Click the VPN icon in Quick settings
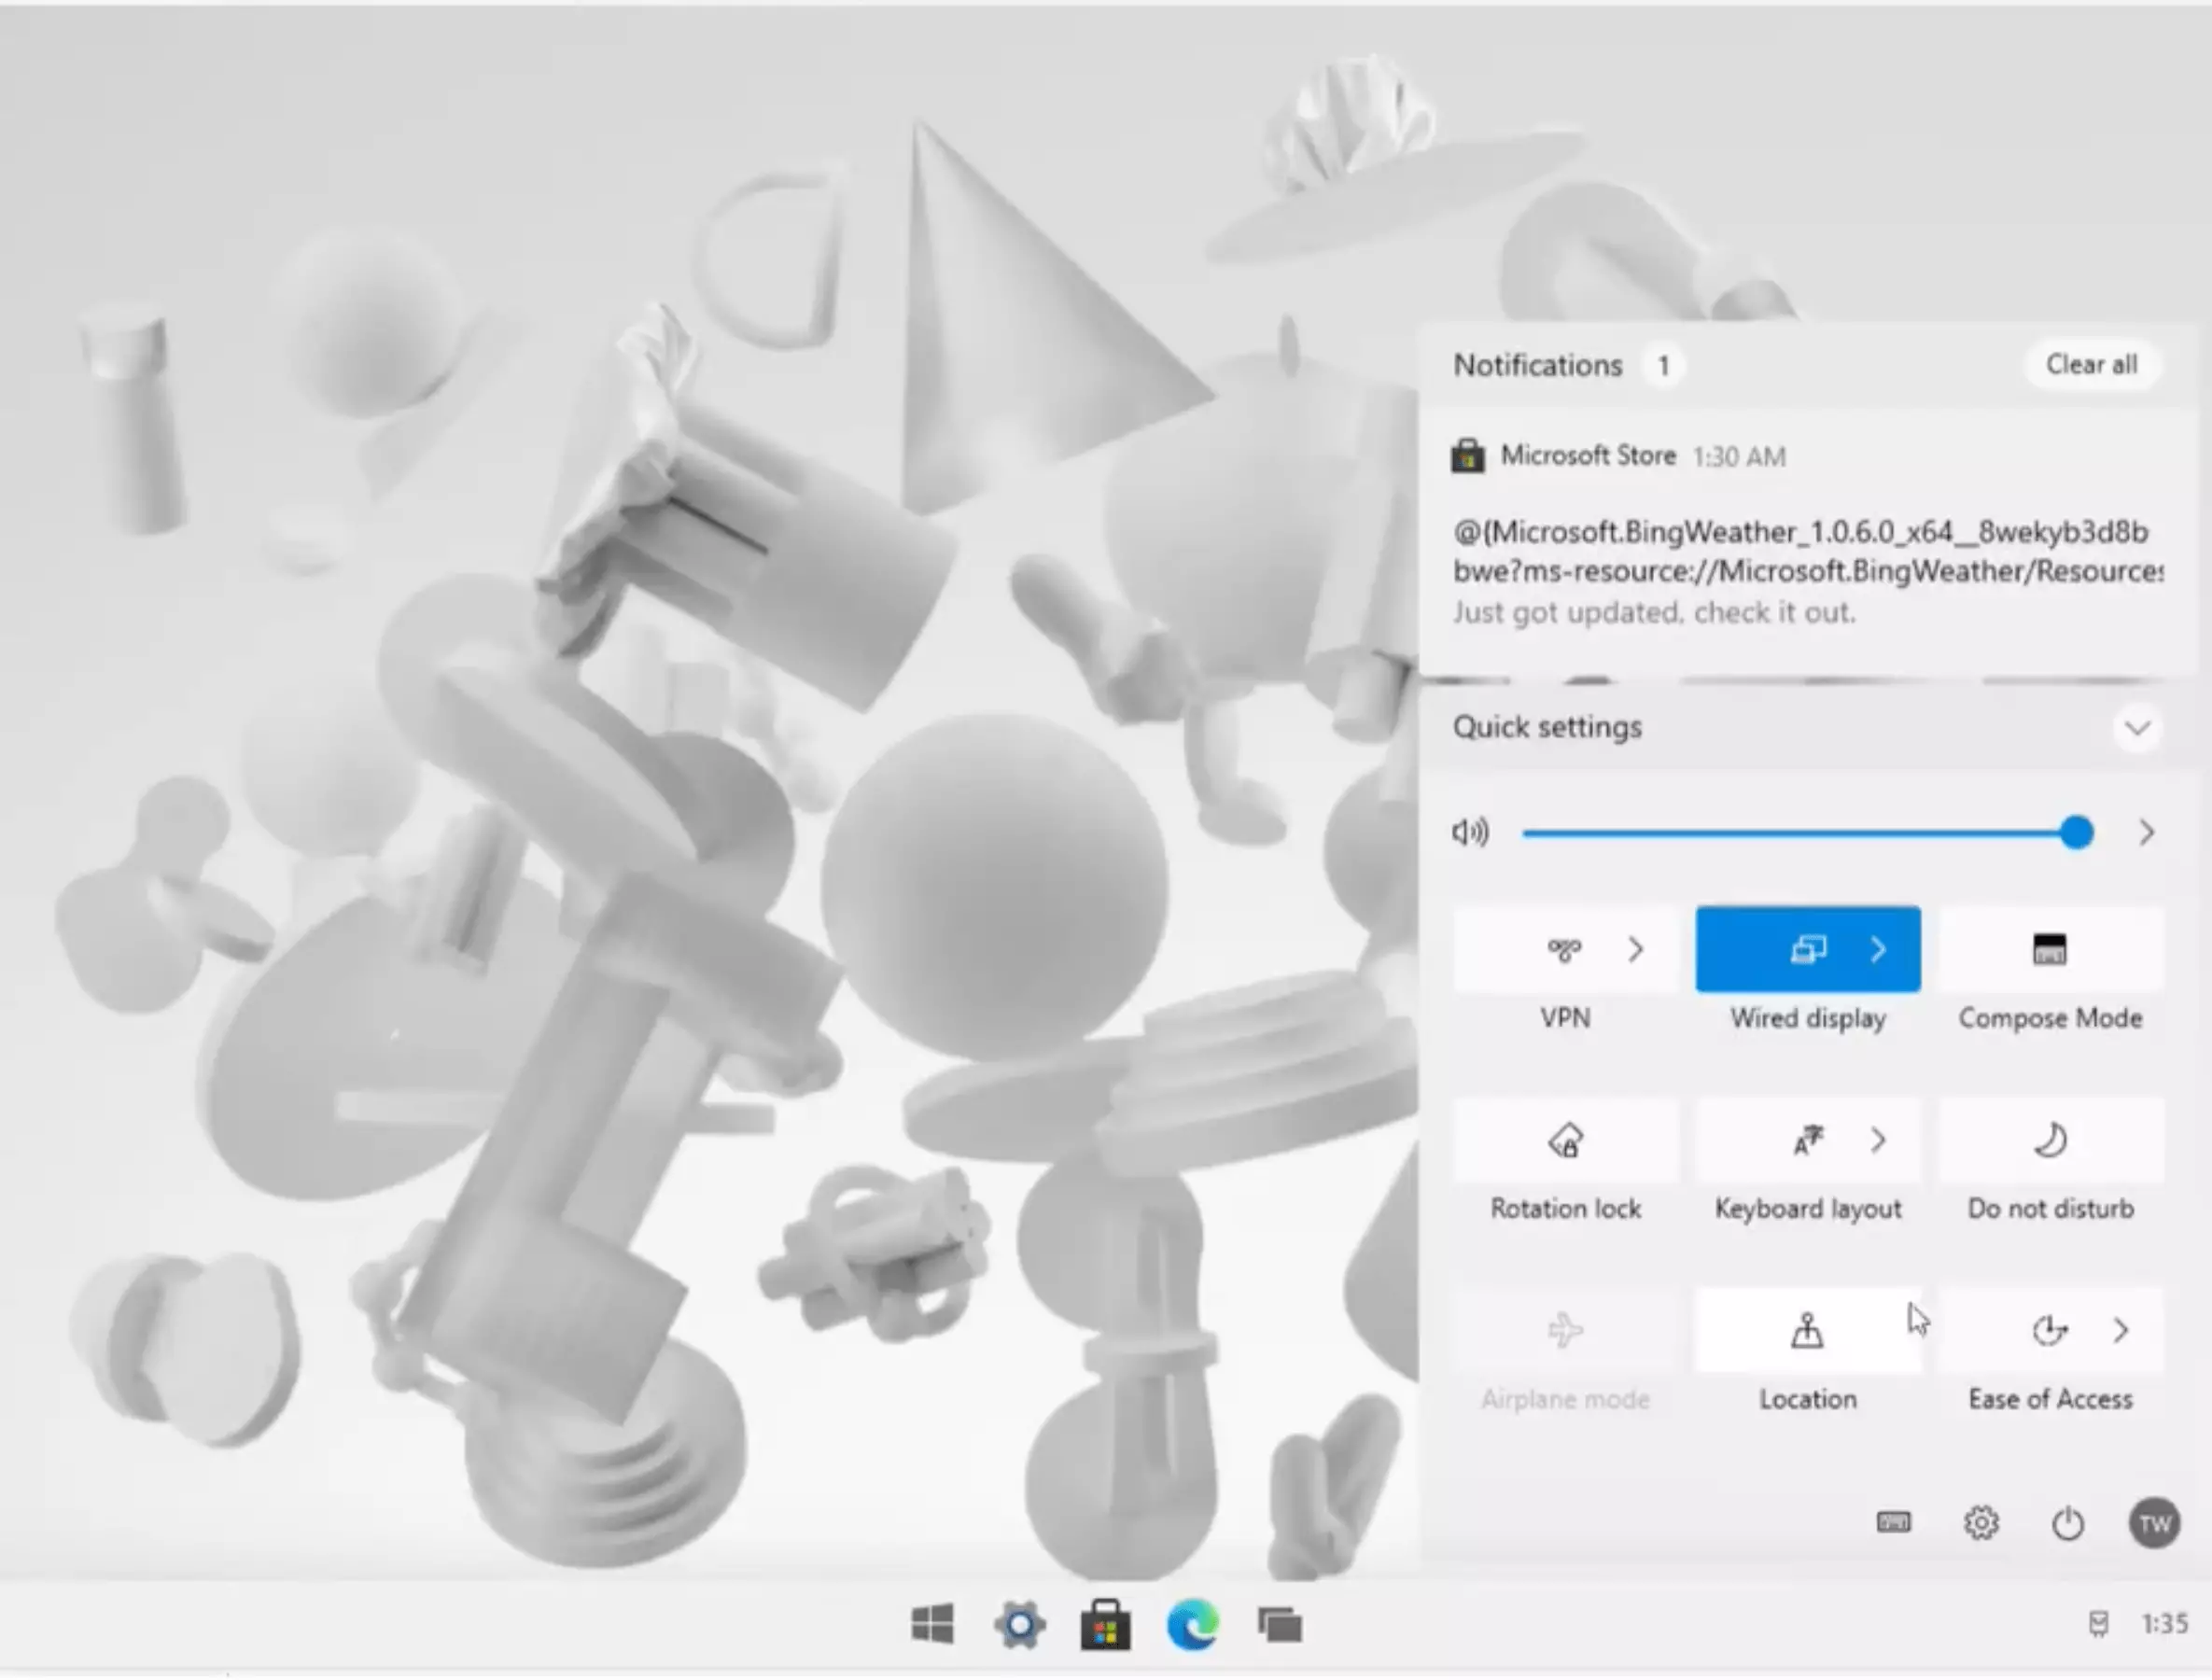The height and width of the screenshot is (1680, 2212). [x=1562, y=949]
